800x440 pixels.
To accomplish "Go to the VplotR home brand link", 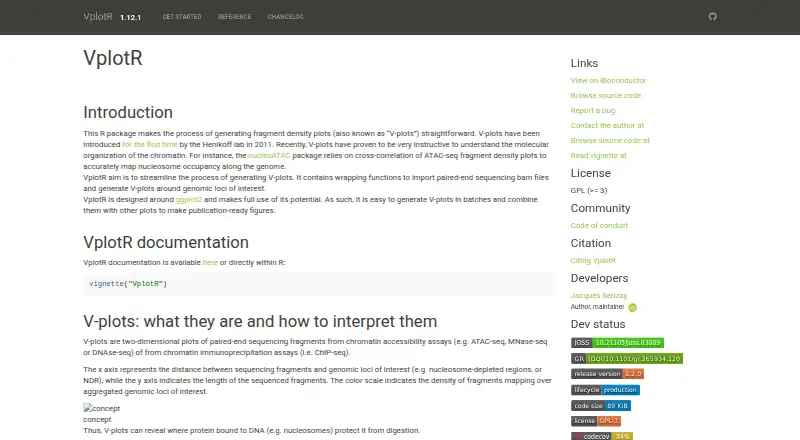I will click(98, 16).
